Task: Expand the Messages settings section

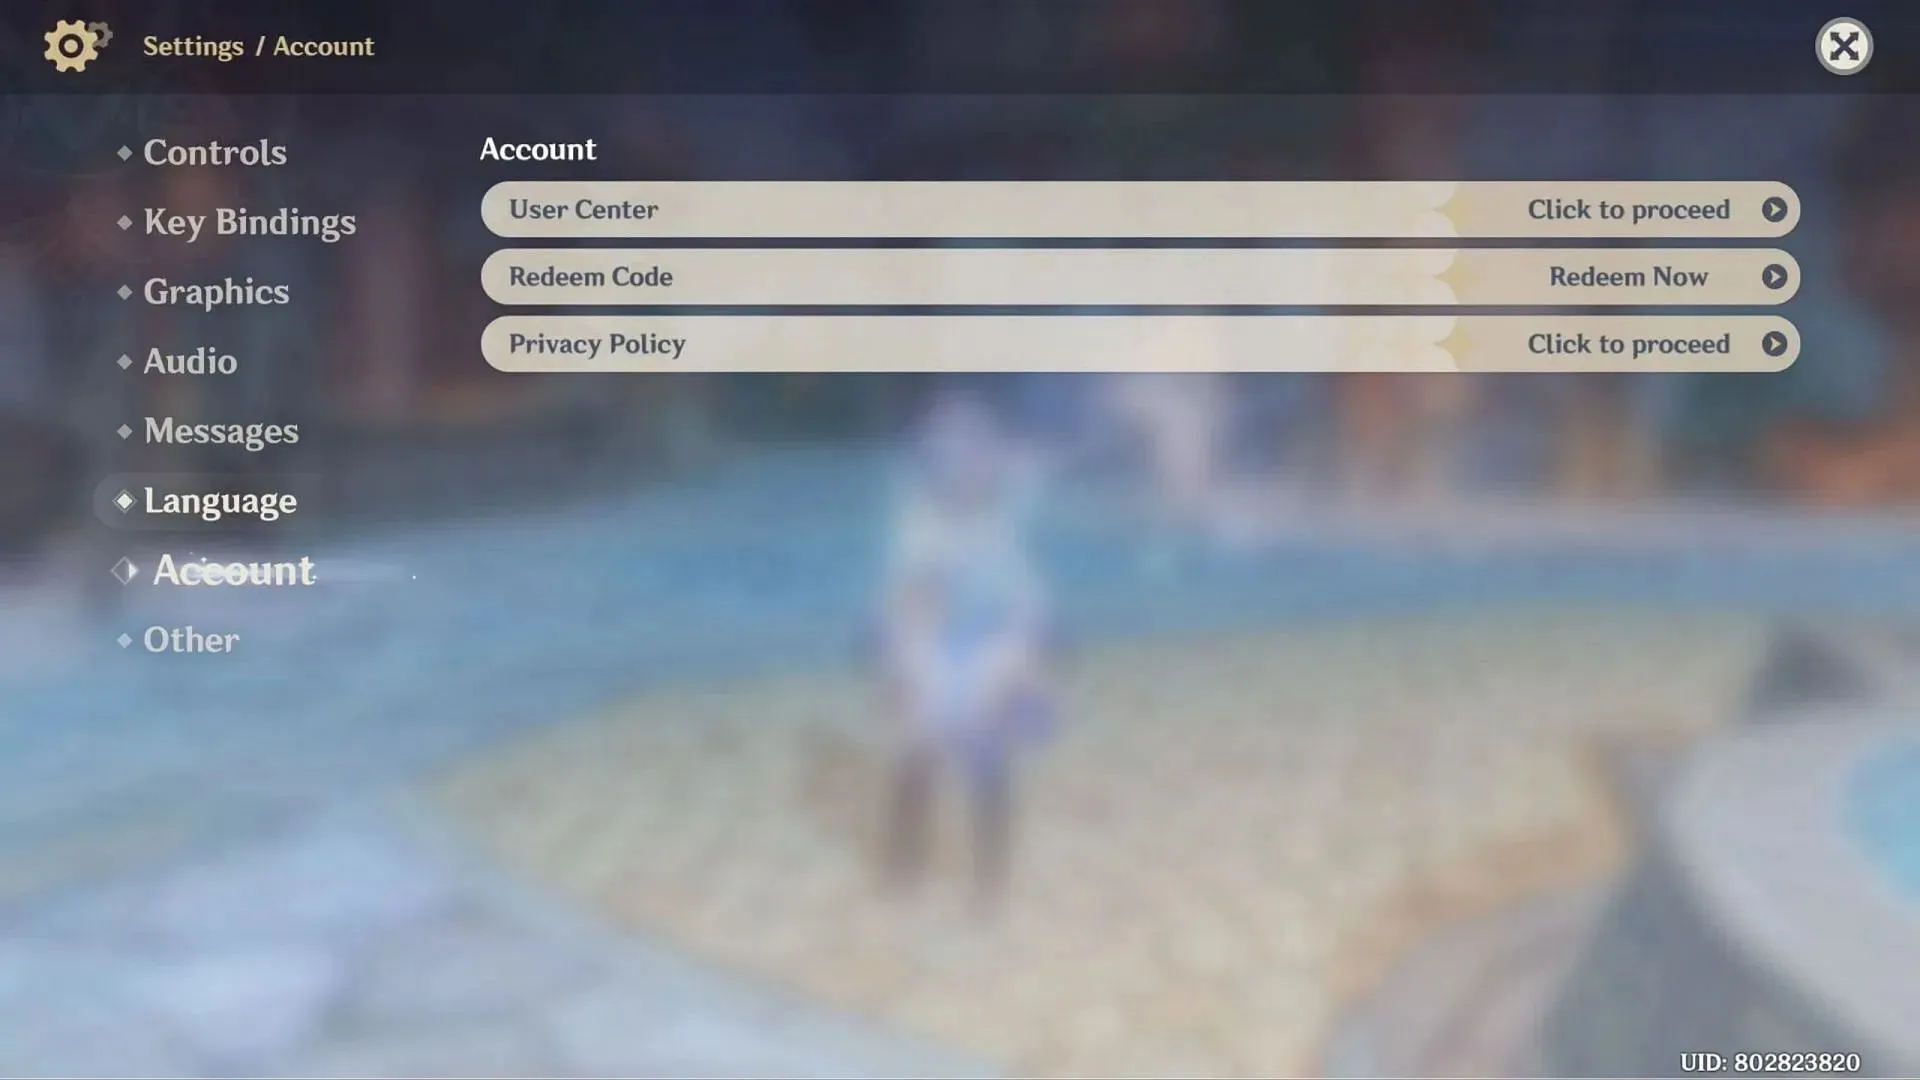Action: click(x=222, y=431)
